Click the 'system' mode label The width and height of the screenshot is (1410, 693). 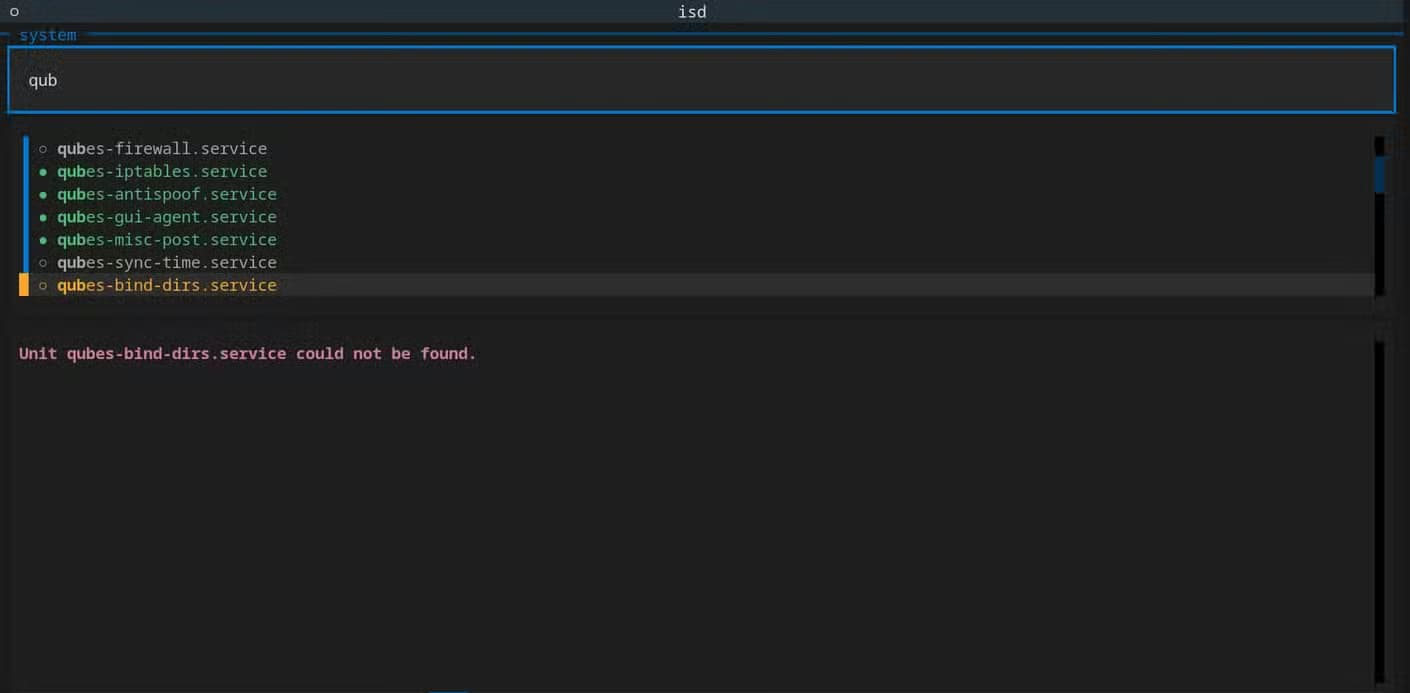47,35
